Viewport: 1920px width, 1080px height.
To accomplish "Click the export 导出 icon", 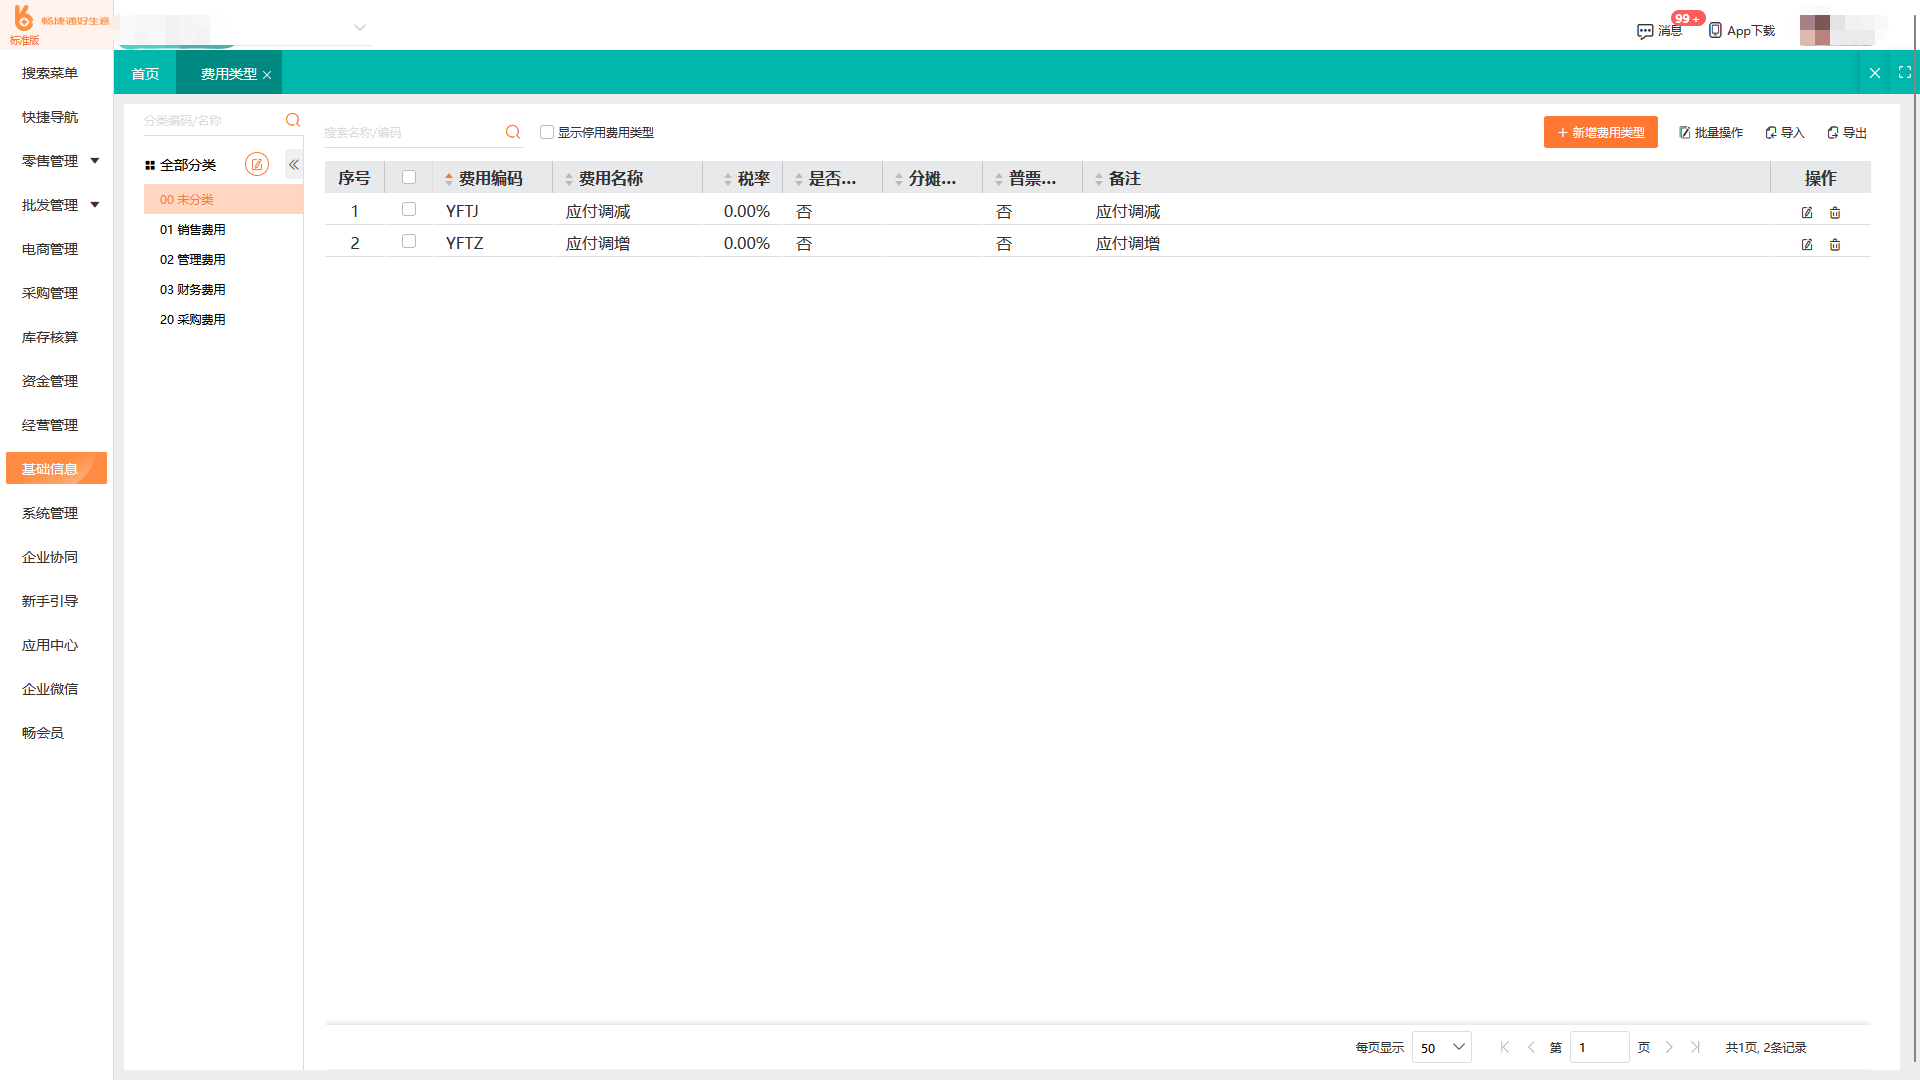I will coord(1846,131).
